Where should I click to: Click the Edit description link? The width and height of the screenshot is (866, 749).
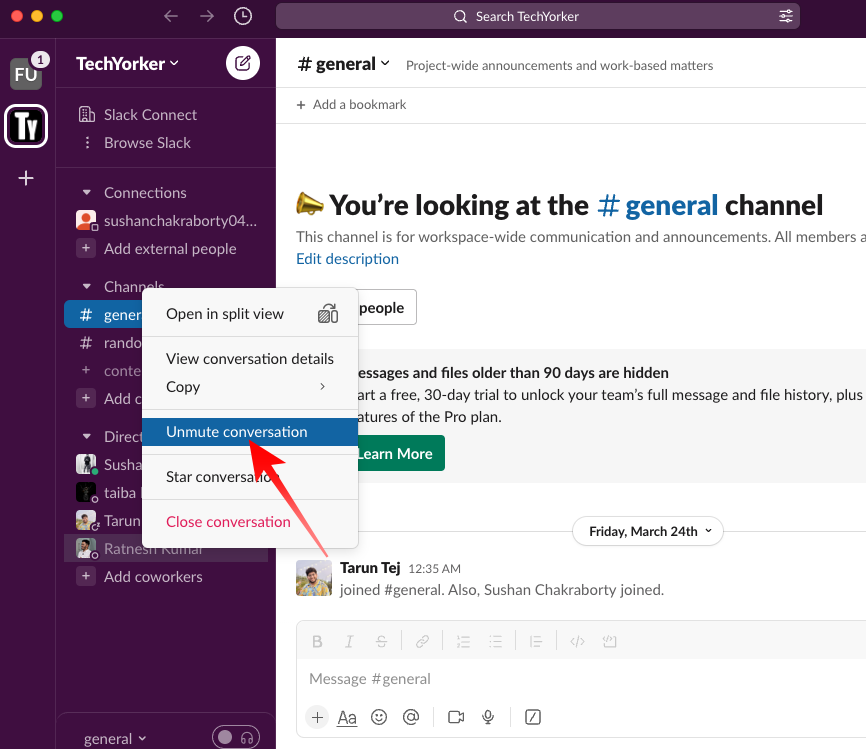click(347, 259)
